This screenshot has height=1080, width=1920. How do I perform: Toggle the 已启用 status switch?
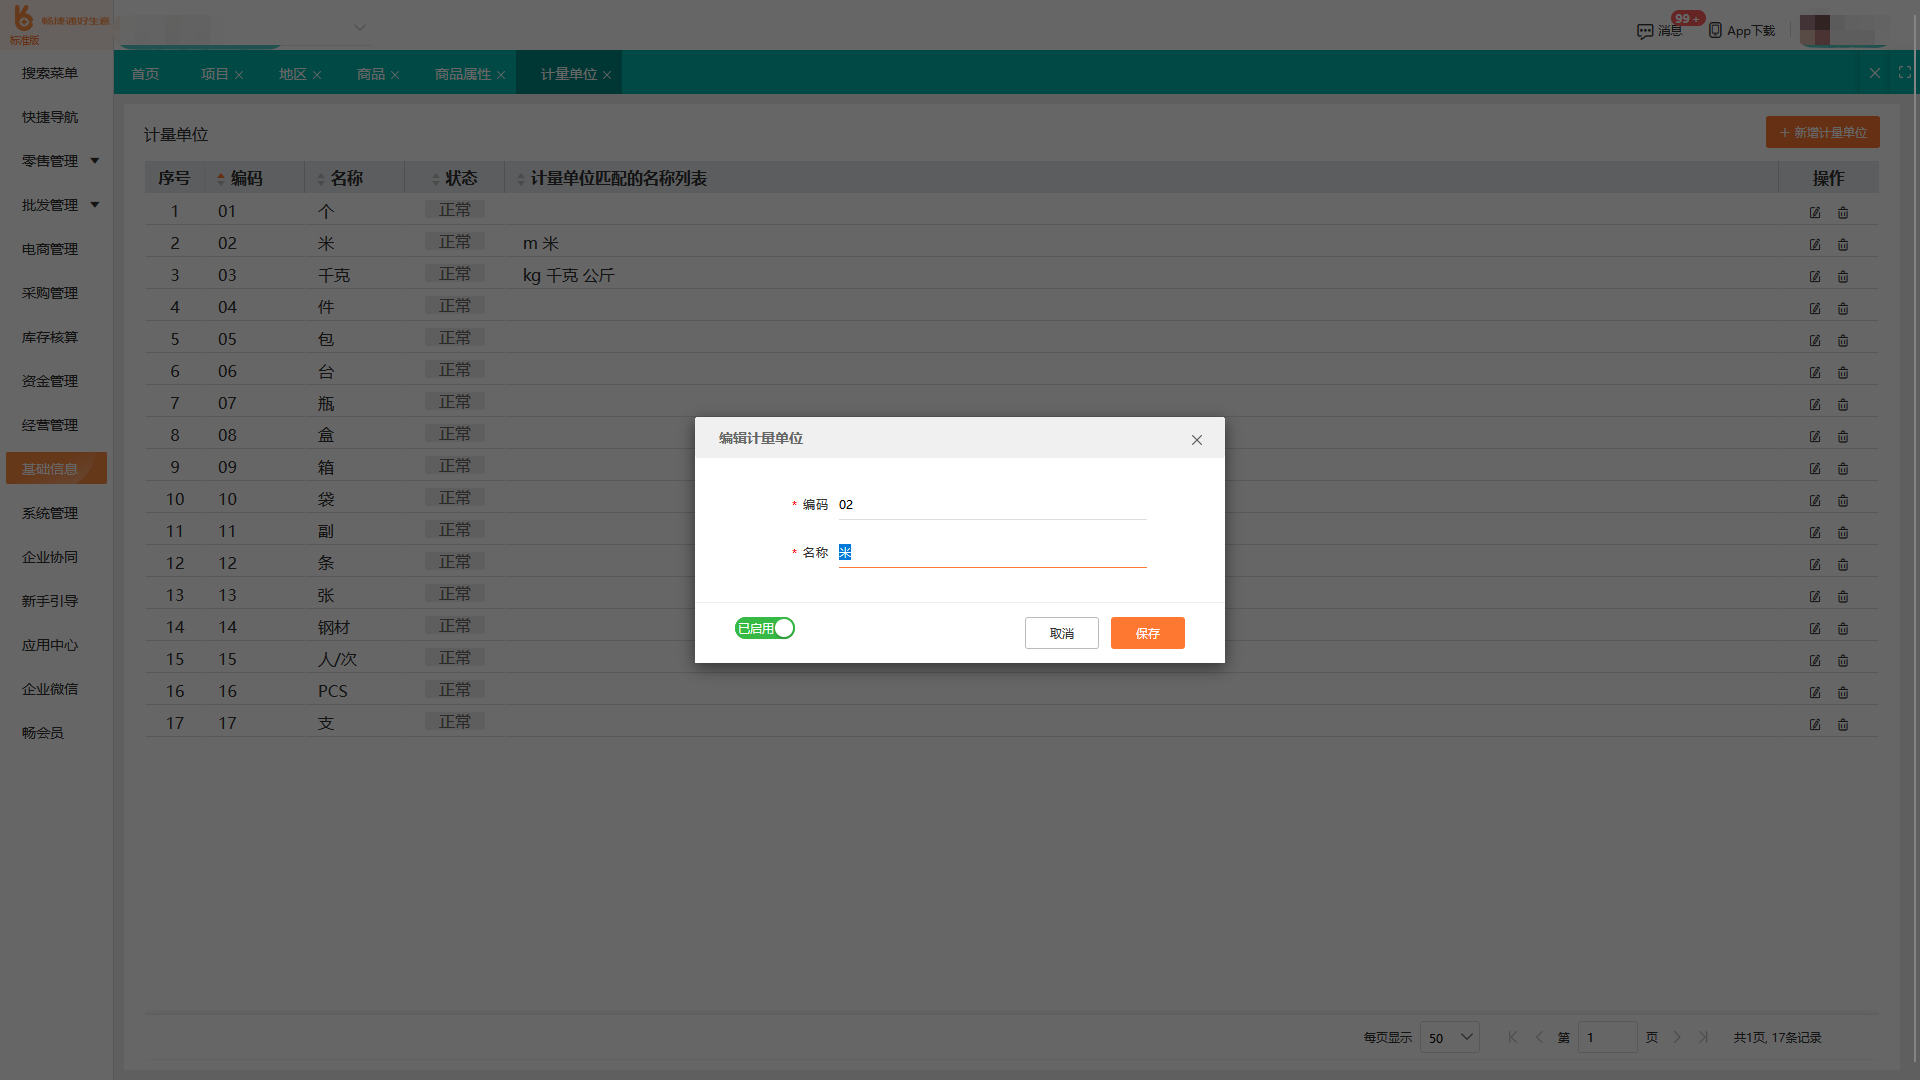[x=764, y=628]
